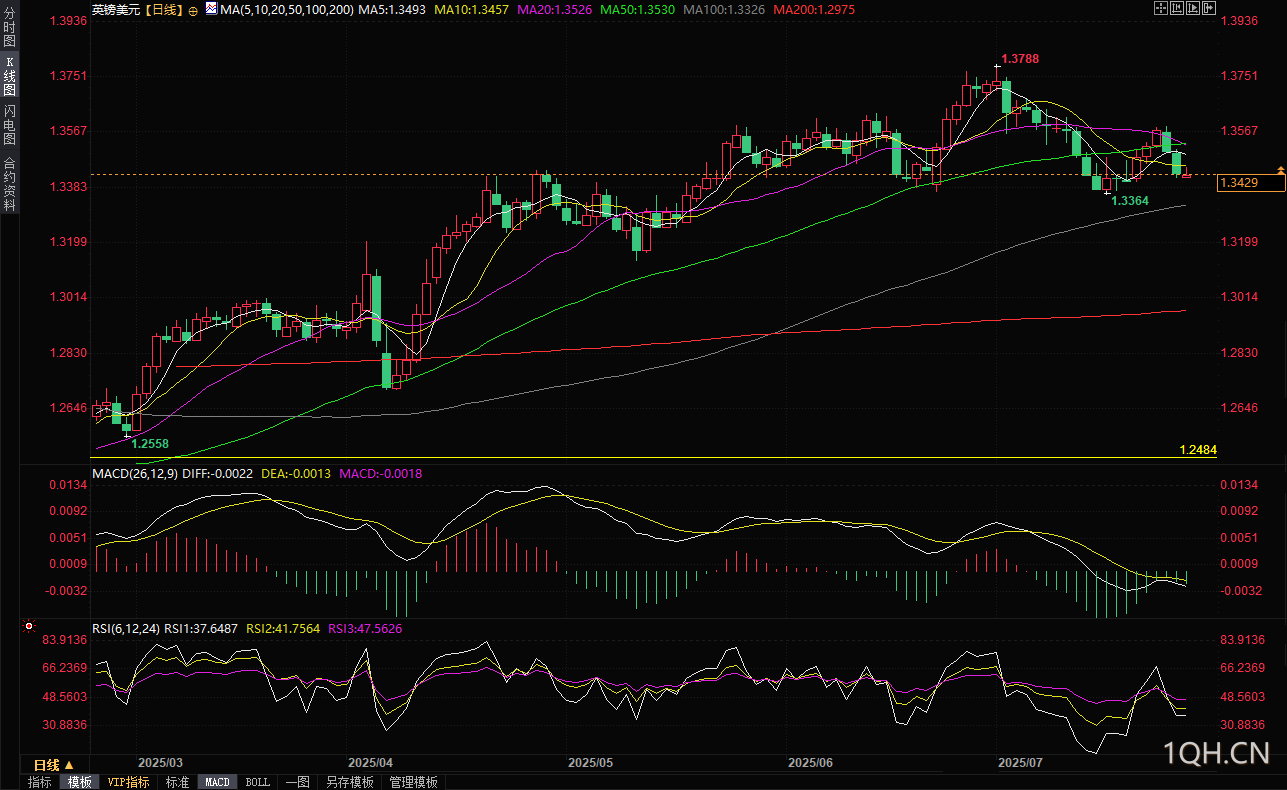Click the circled plus icon beside 日线 title
Viewport: 1287px width, 790px height.
[x=193, y=10]
